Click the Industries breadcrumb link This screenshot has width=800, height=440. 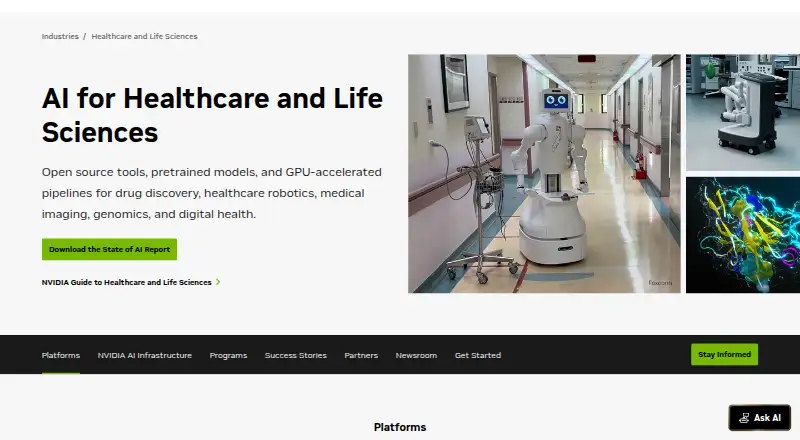pyautogui.click(x=60, y=36)
